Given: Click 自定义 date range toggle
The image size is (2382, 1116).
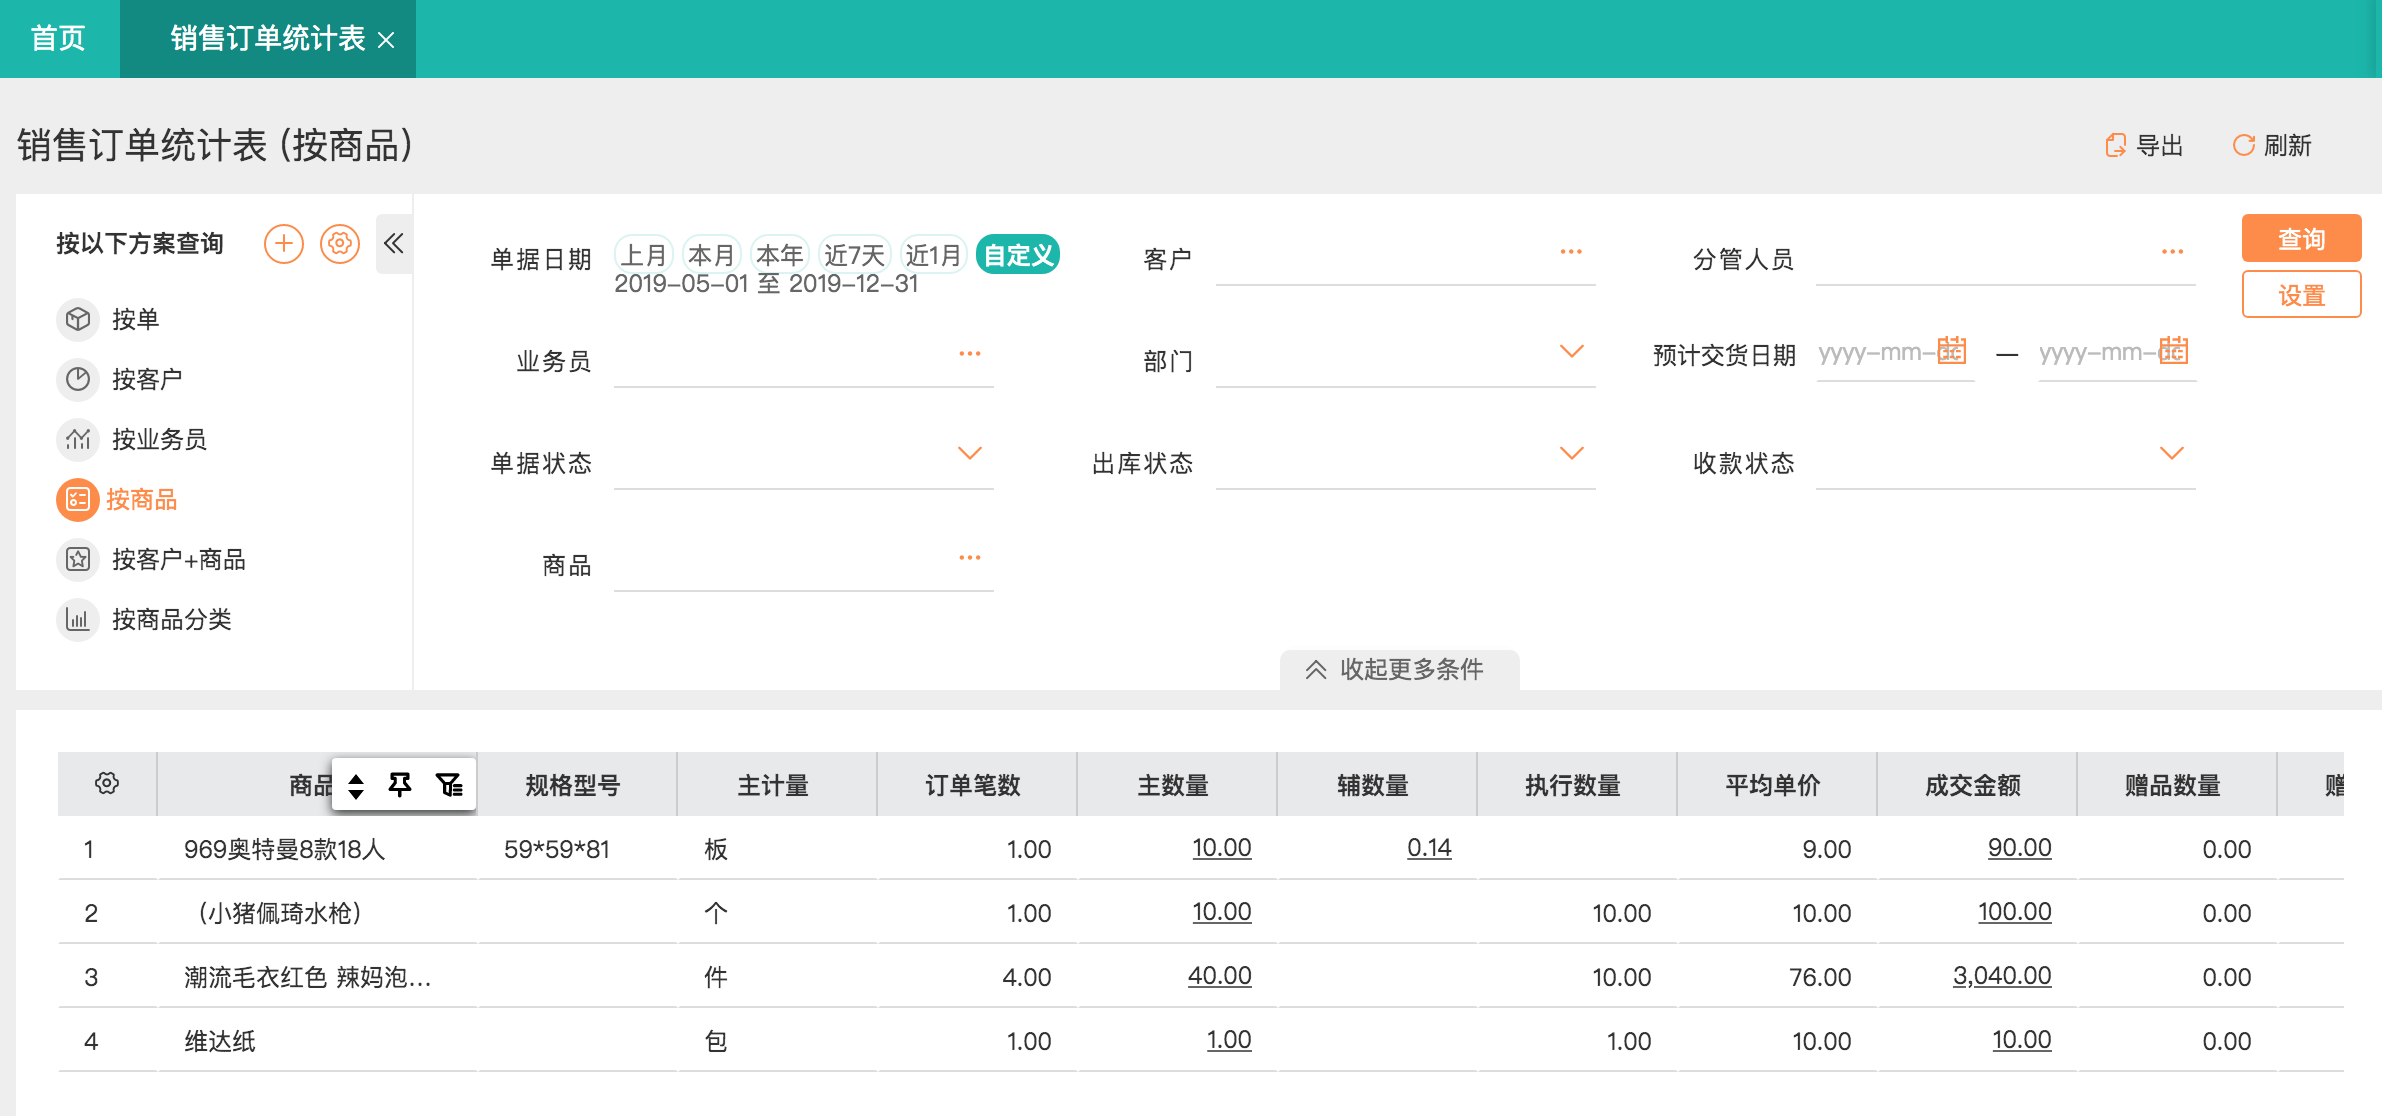Looking at the screenshot, I should click(1019, 255).
